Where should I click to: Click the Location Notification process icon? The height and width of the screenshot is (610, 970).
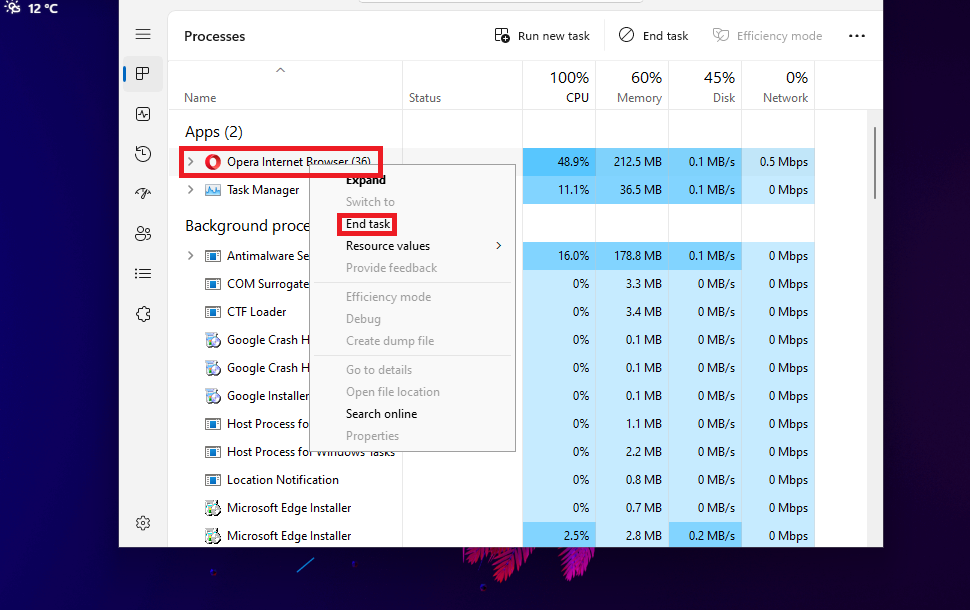coord(213,480)
